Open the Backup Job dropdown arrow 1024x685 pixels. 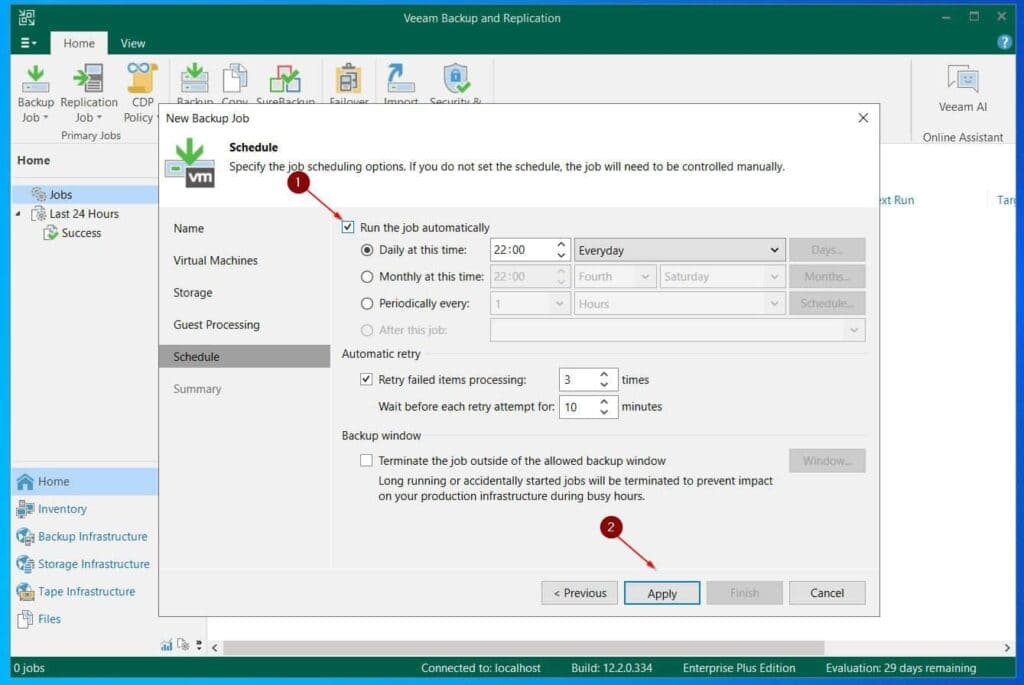tap(46, 118)
